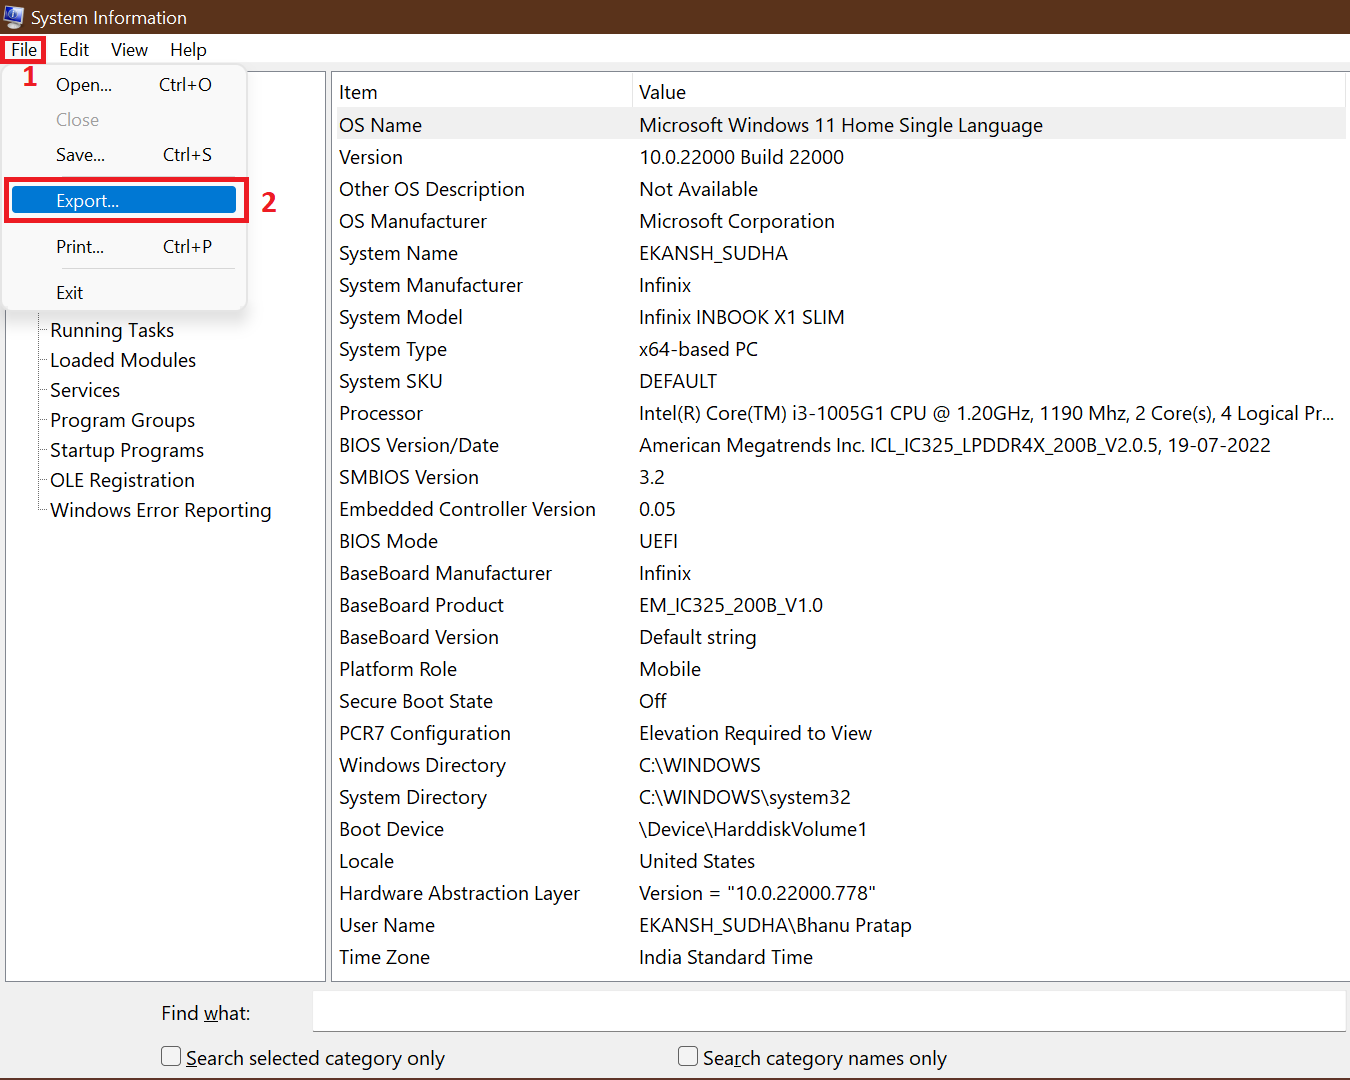Image resolution: width=1350 pixels, height=1080 pixels.
Task: Choose Save... in the File menu
Action: (79, 154)
